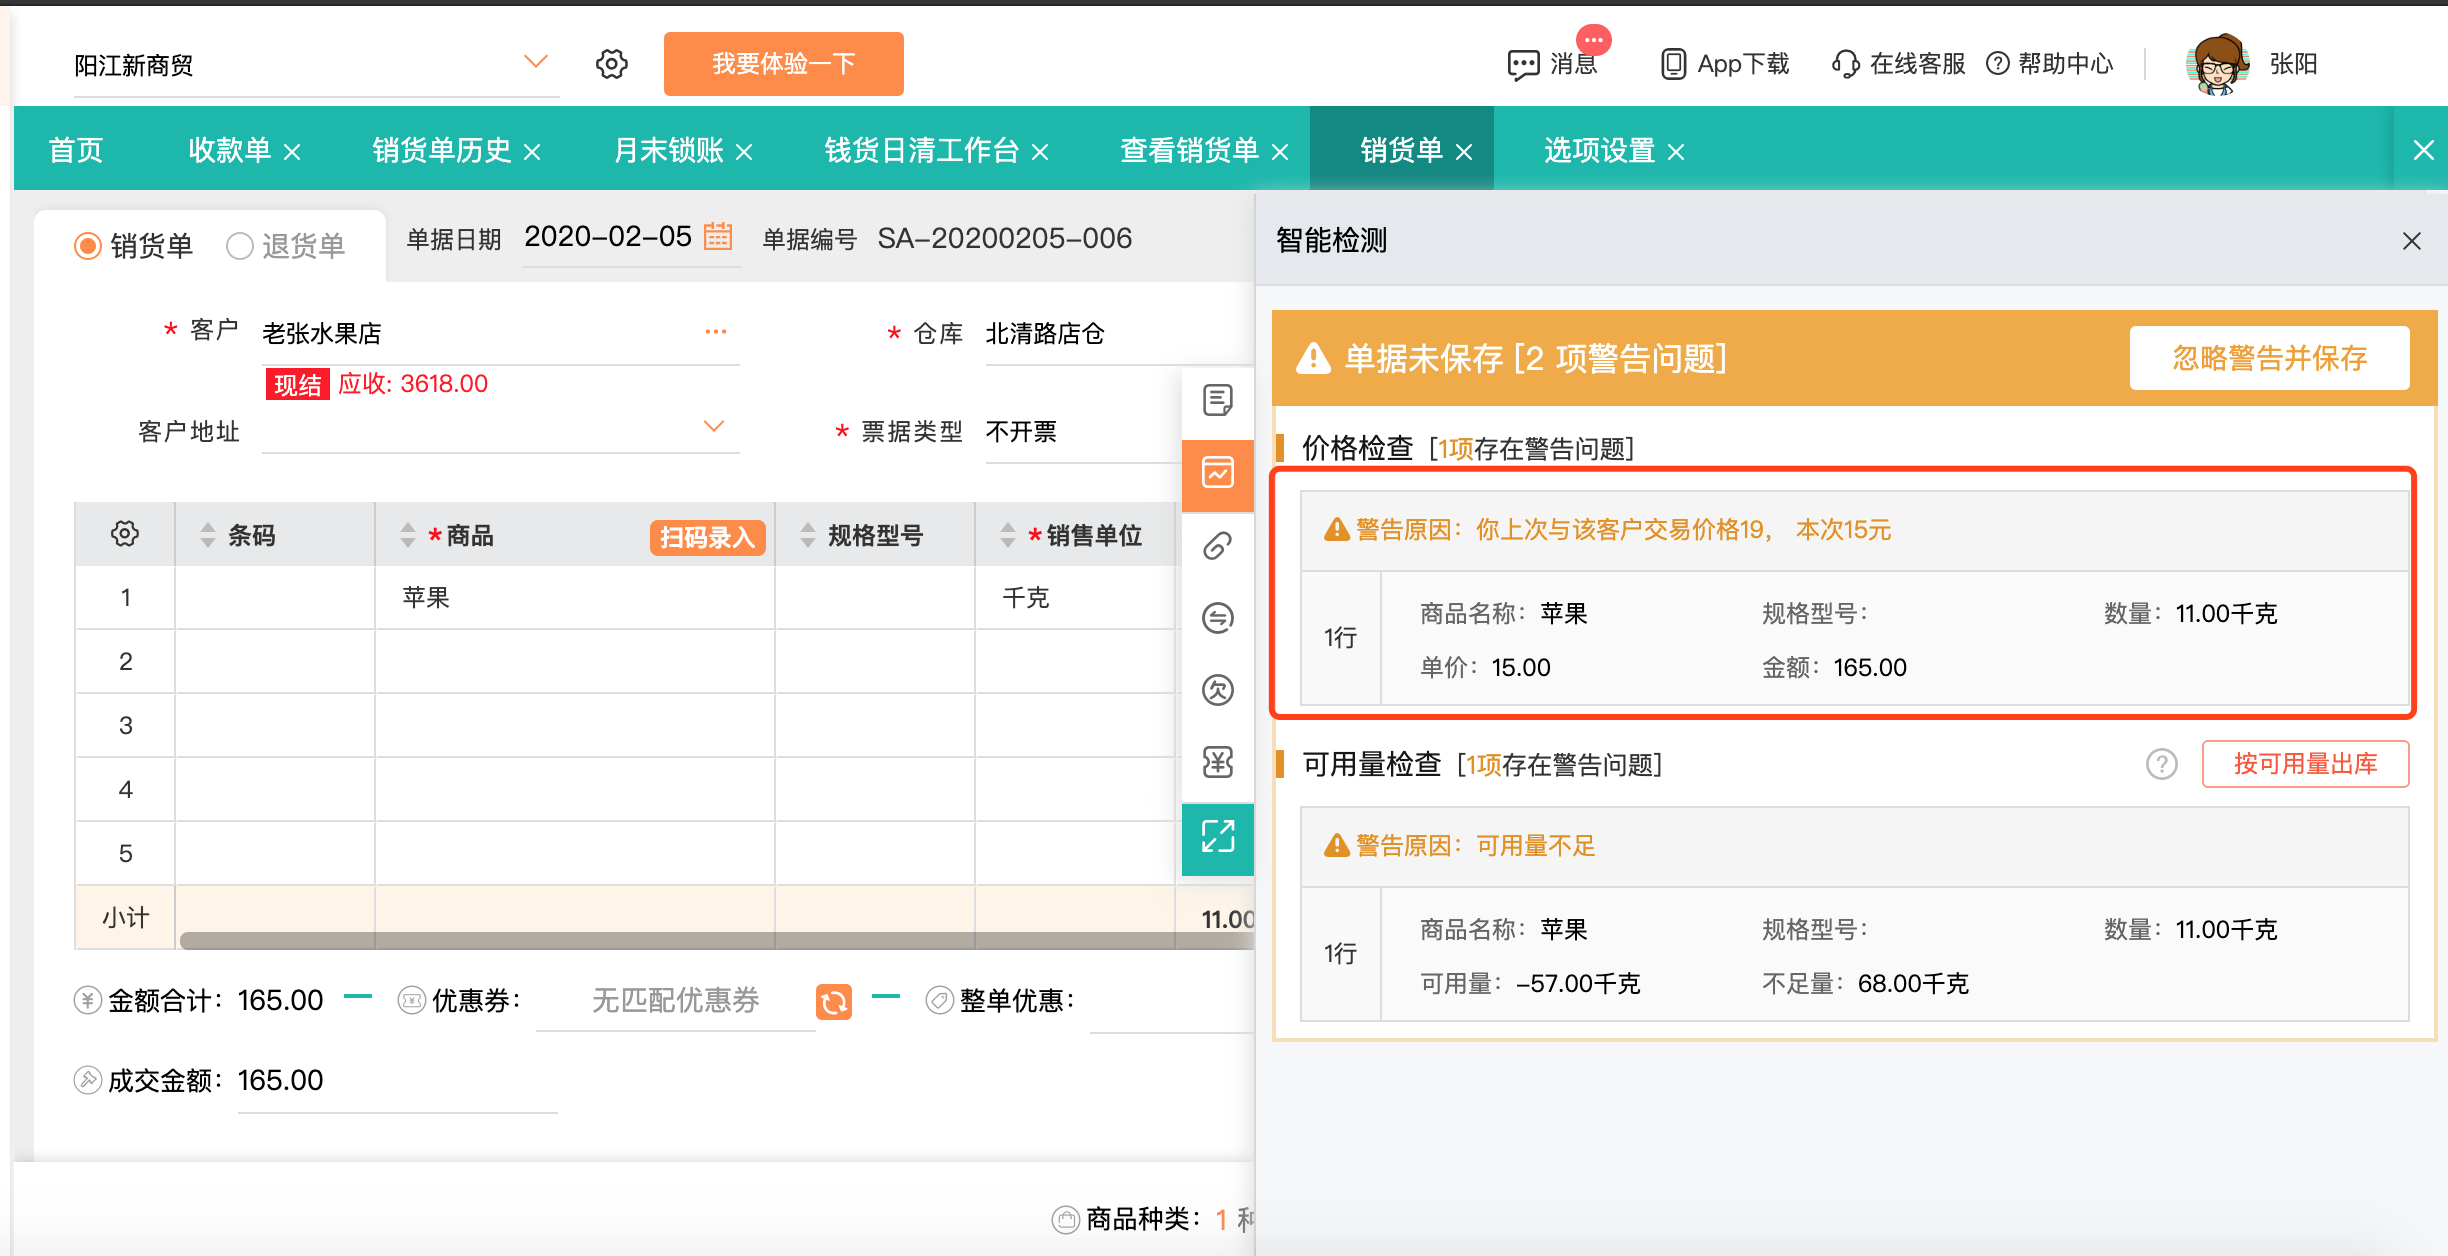
Task: Click the settings gear icon
Action: click(612, 64)
